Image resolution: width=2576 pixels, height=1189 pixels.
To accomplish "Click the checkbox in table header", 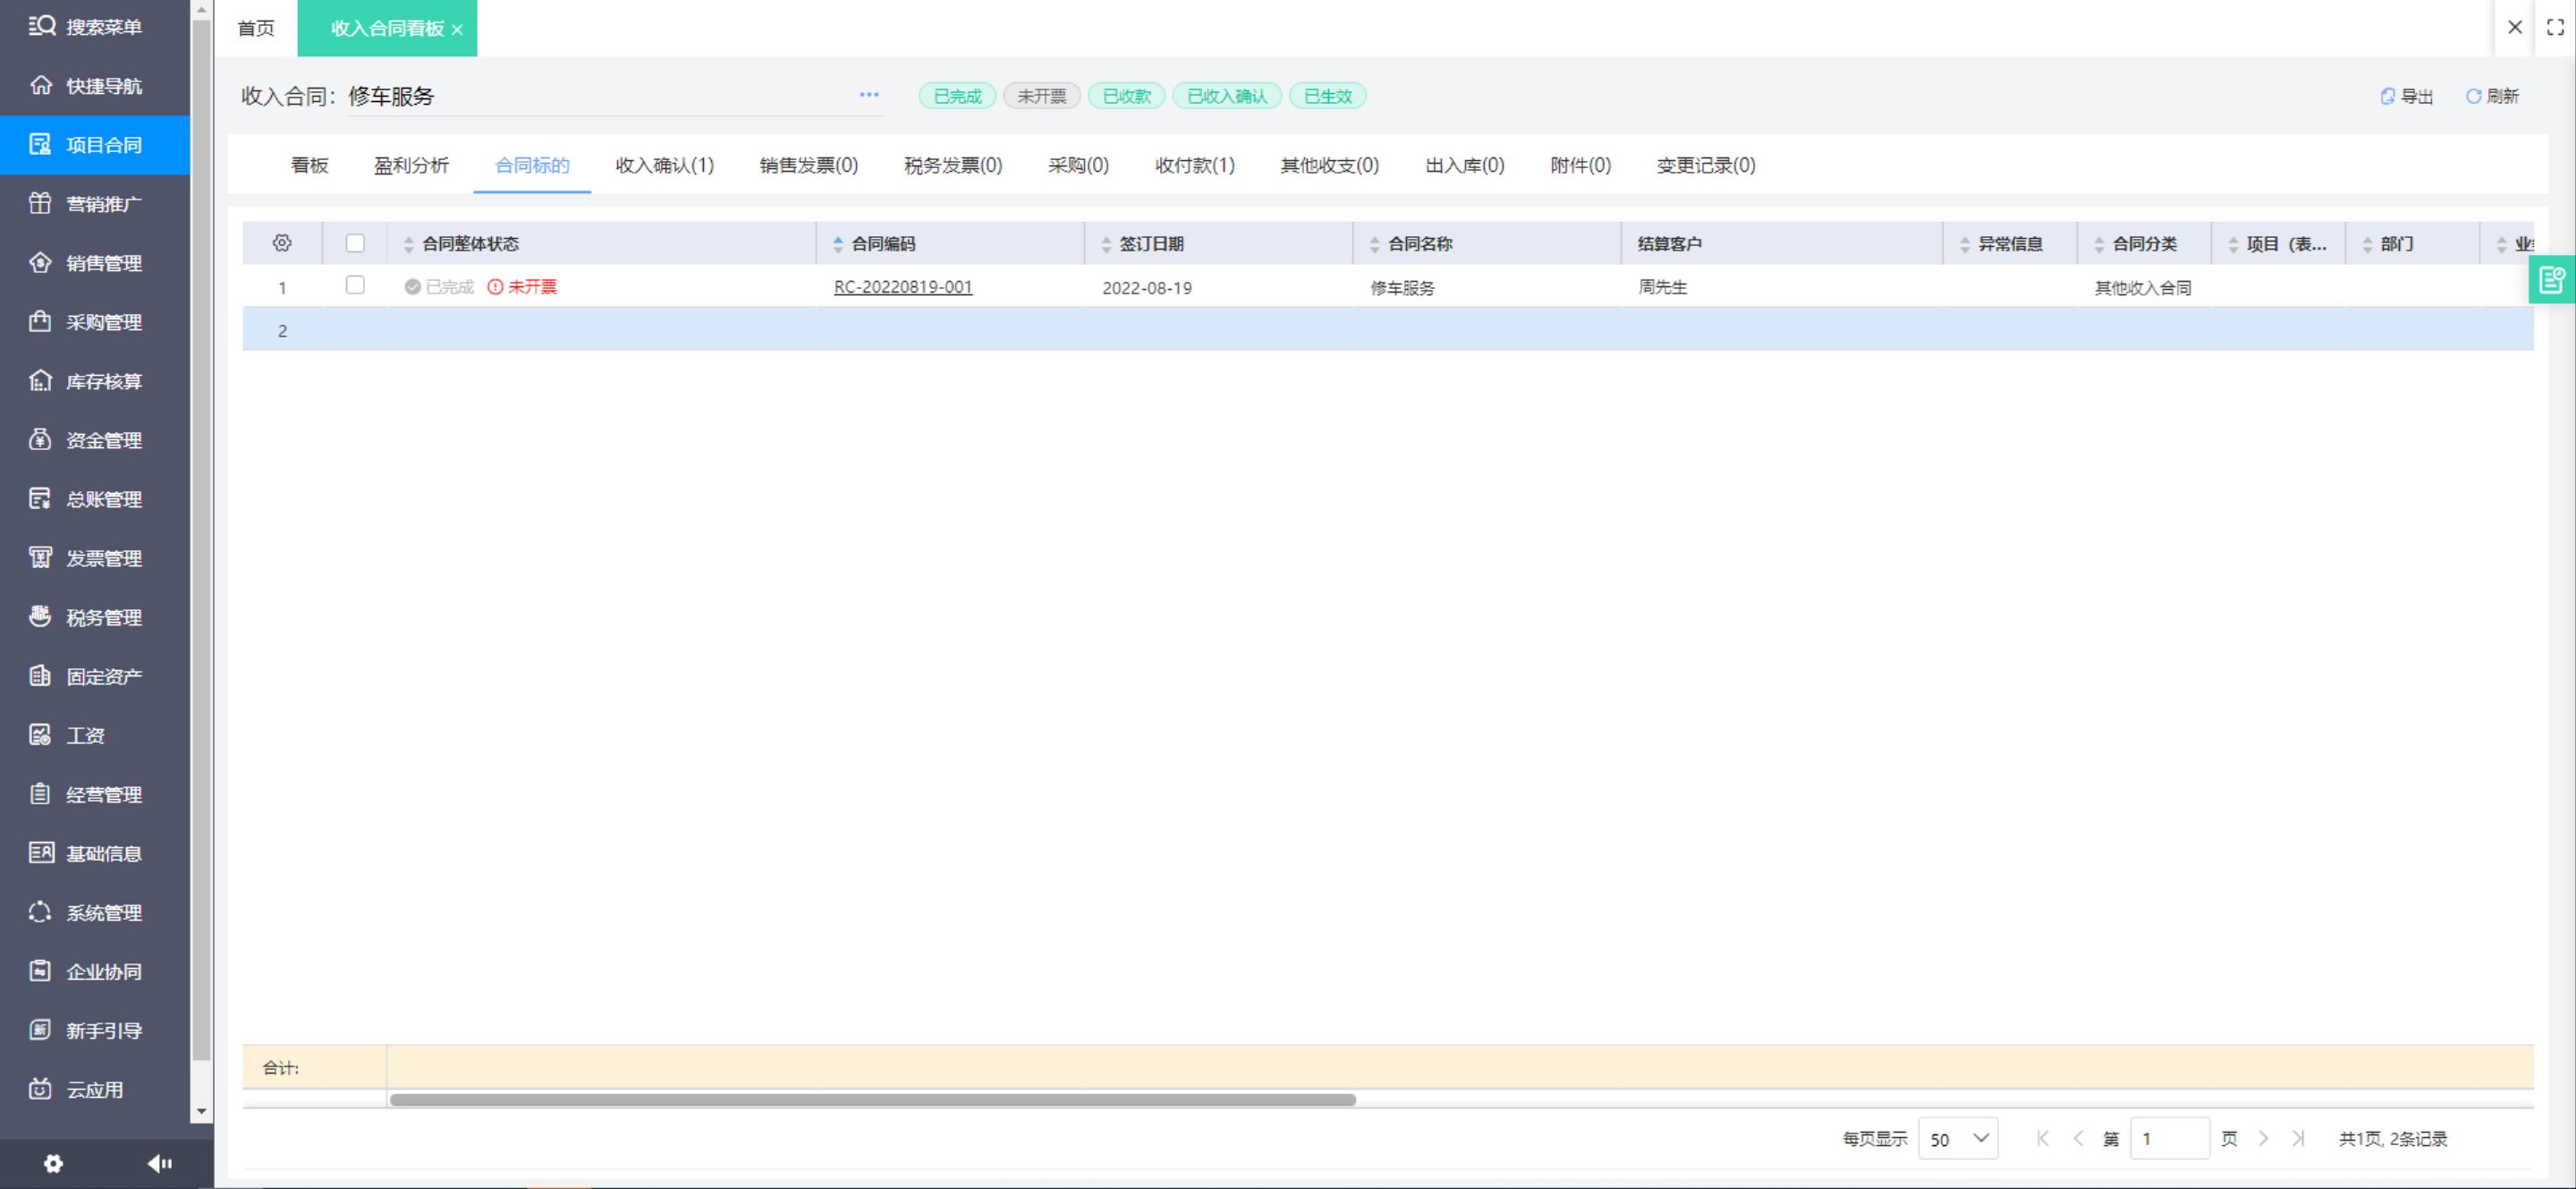I will tap(353, 243).
